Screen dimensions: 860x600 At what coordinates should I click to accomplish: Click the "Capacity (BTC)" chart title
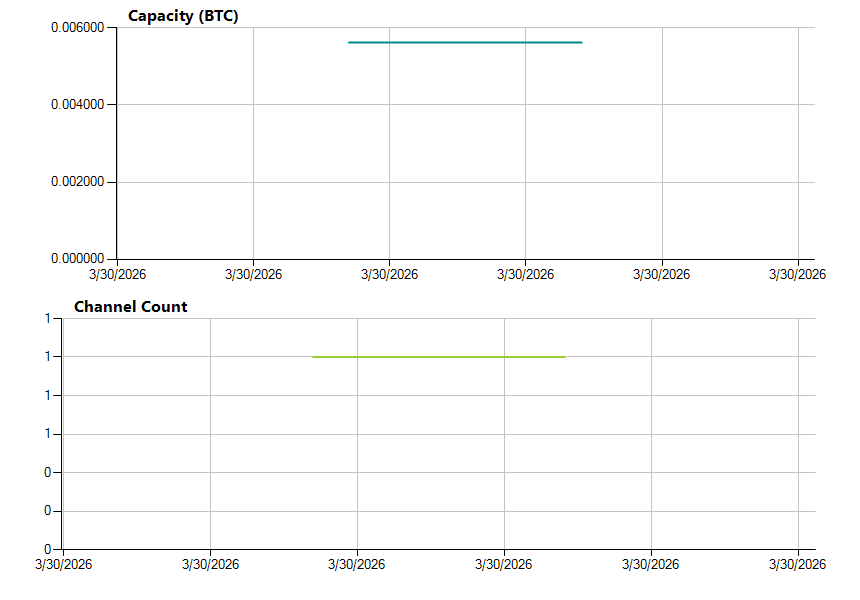point(183,16)
